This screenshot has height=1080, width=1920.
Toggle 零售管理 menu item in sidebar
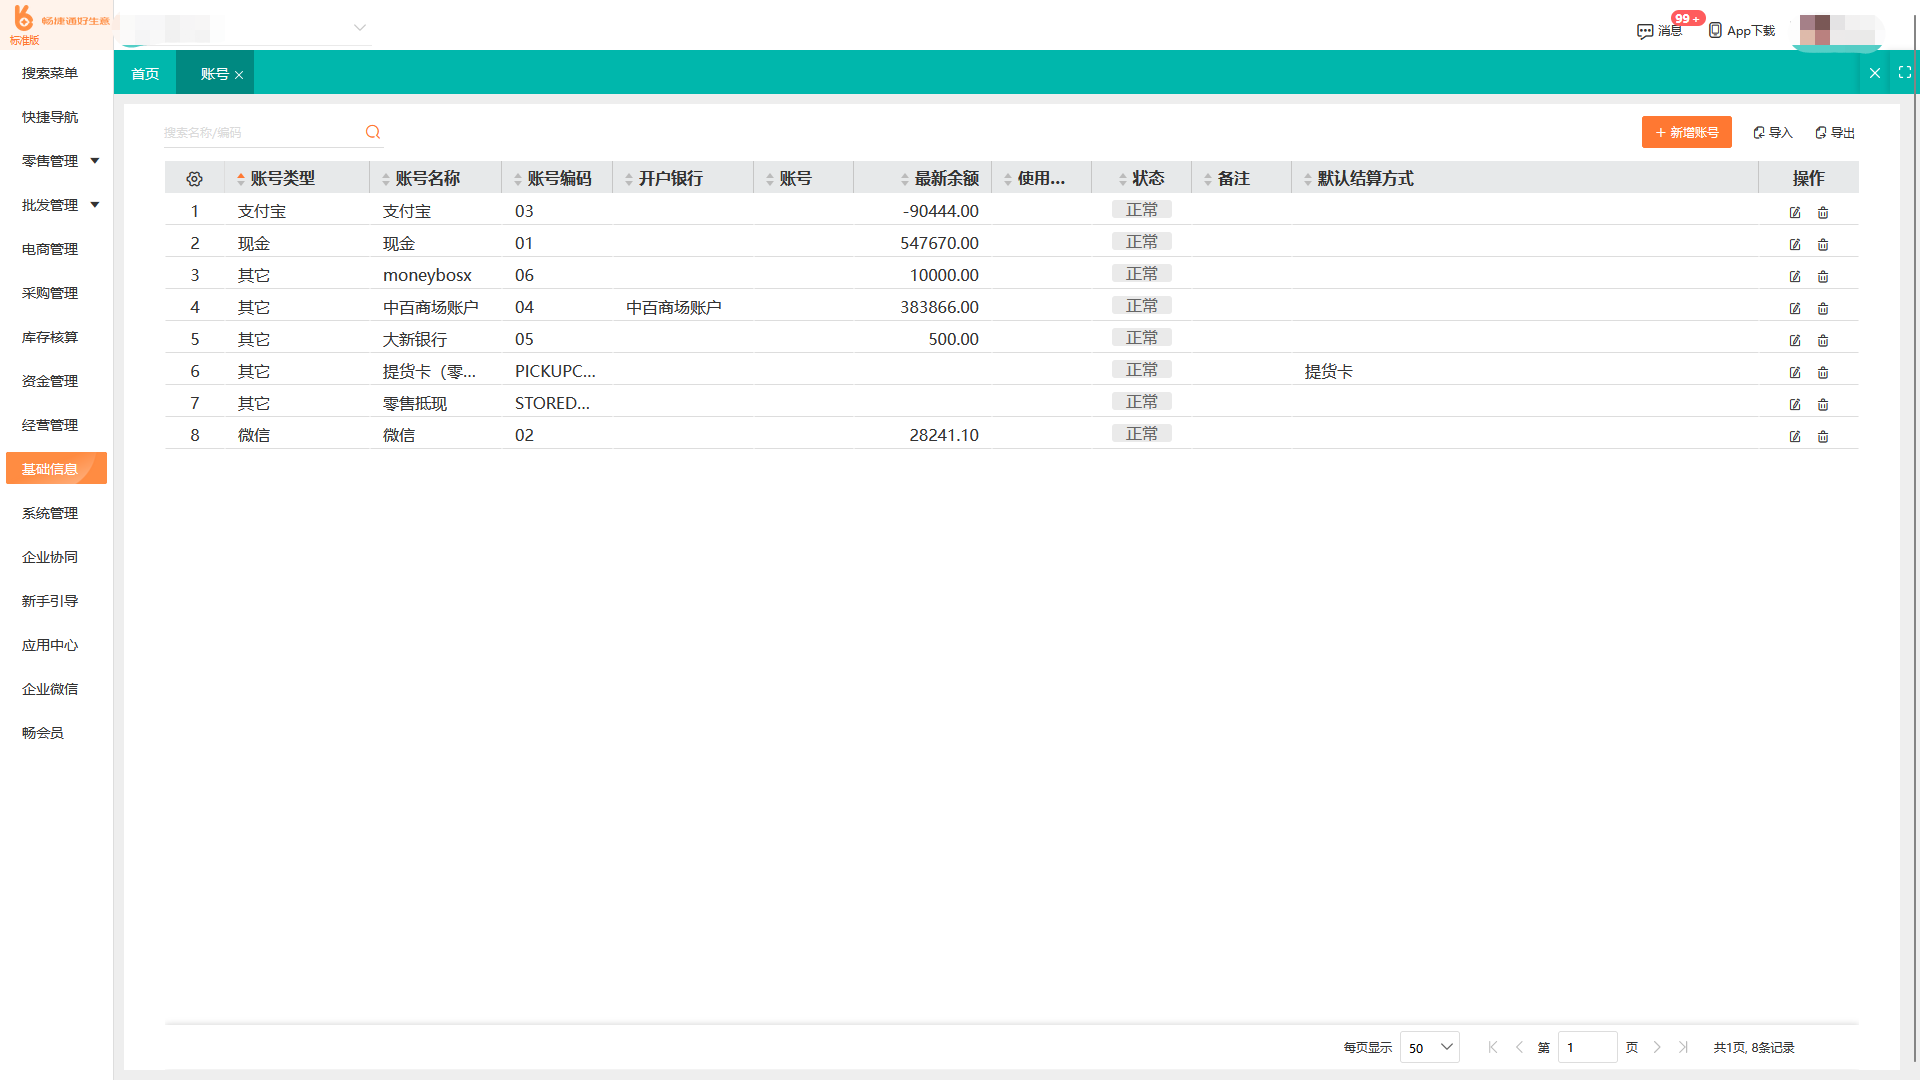coord(59,161)
